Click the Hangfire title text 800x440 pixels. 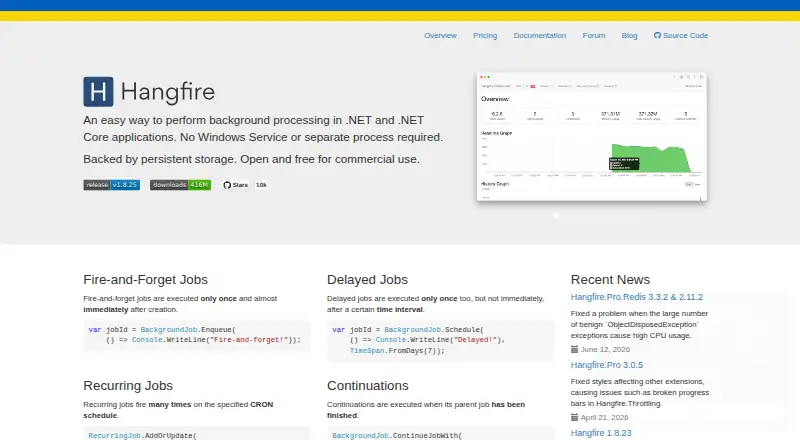pyautogui.click(x=167, y=92)
